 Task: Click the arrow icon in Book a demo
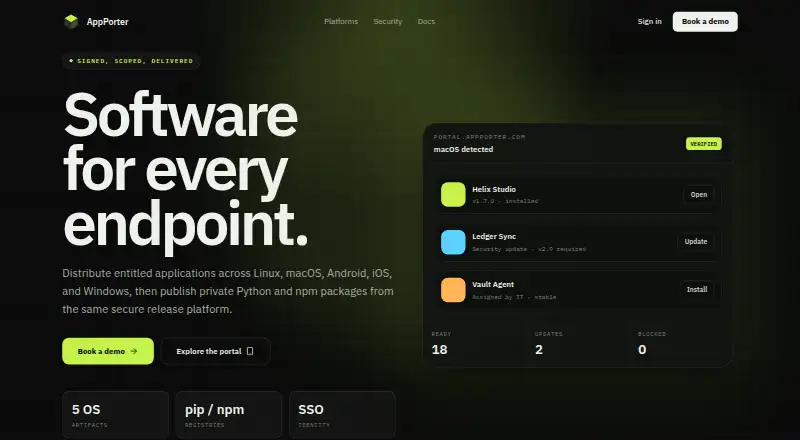coord(134,351)
